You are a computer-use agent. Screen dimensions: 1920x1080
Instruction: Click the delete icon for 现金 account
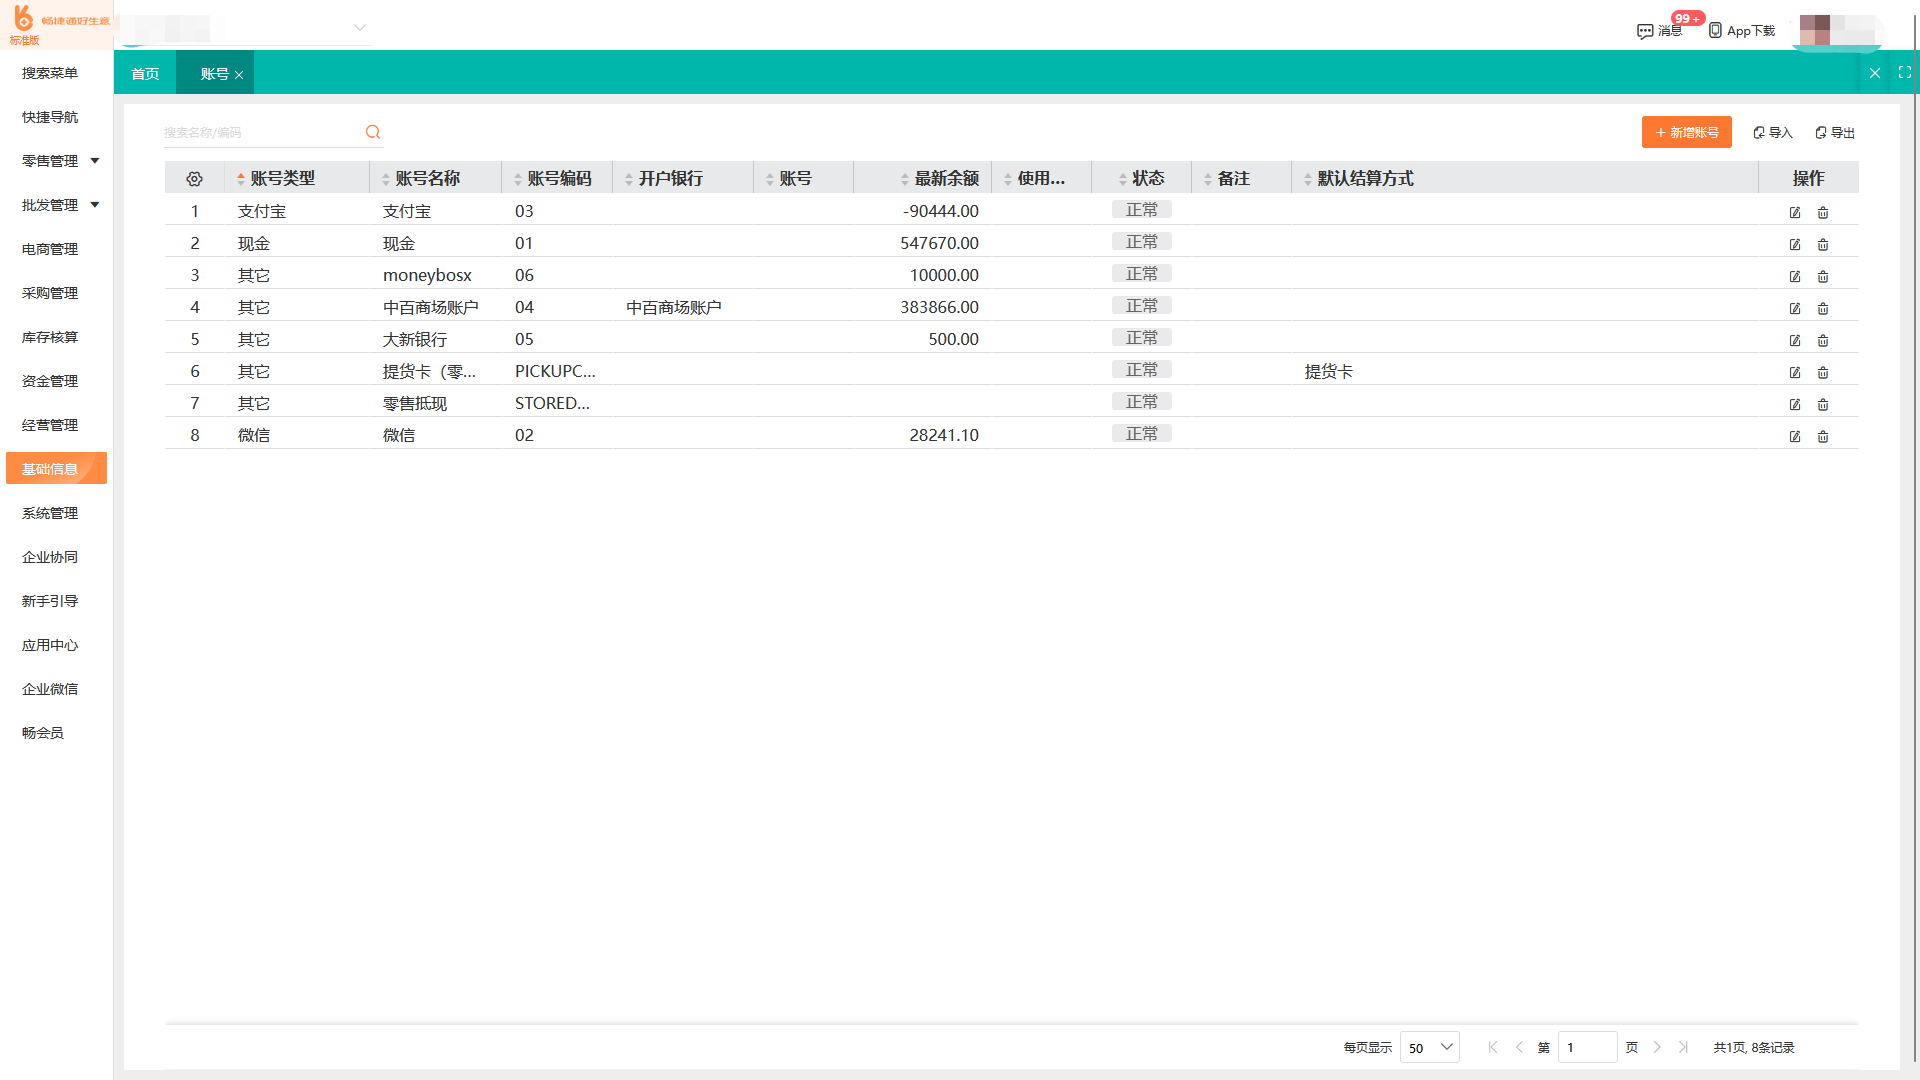[1822, 244]
